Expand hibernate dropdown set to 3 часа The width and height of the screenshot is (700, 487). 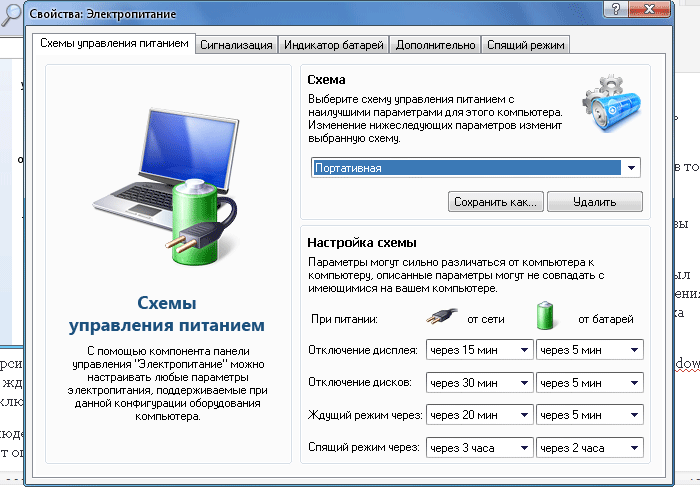pyautogui.click(x=479, y=448)
